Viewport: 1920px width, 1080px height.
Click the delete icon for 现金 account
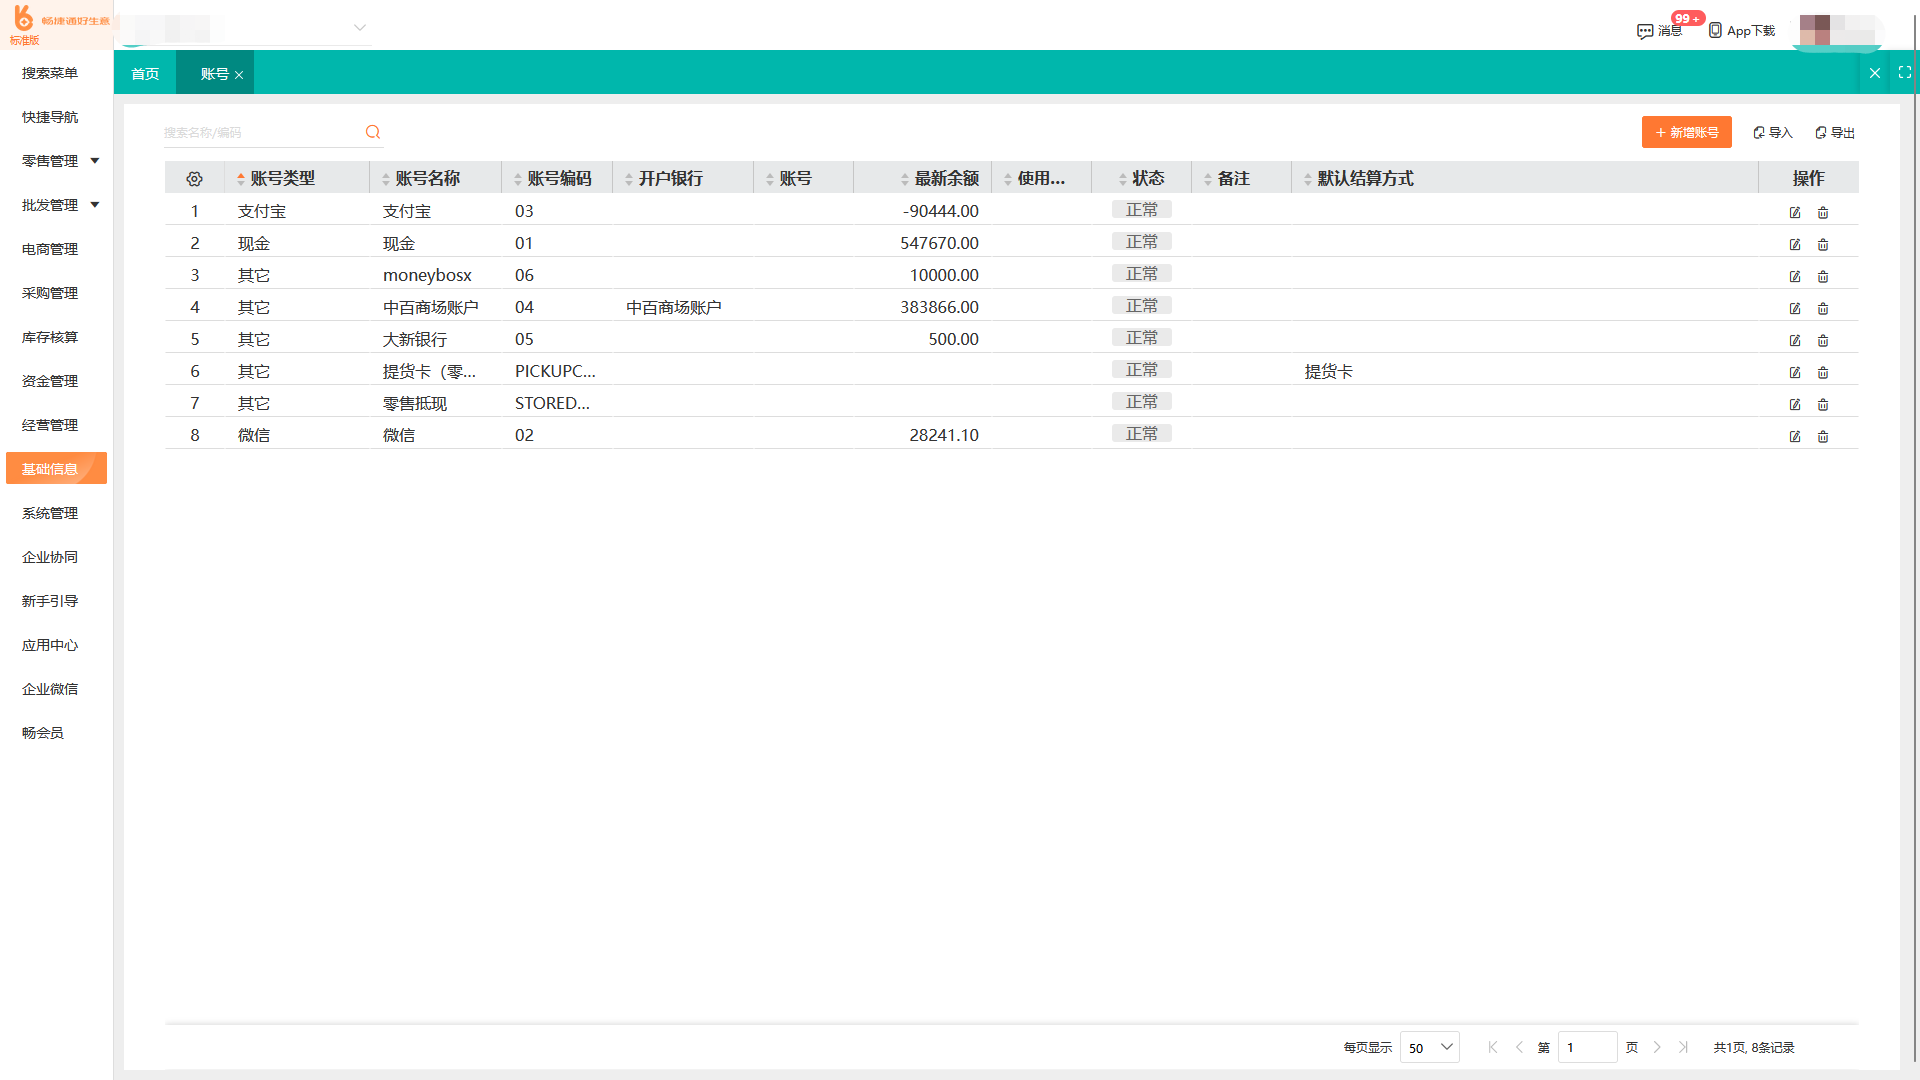tap(1824, 243)
